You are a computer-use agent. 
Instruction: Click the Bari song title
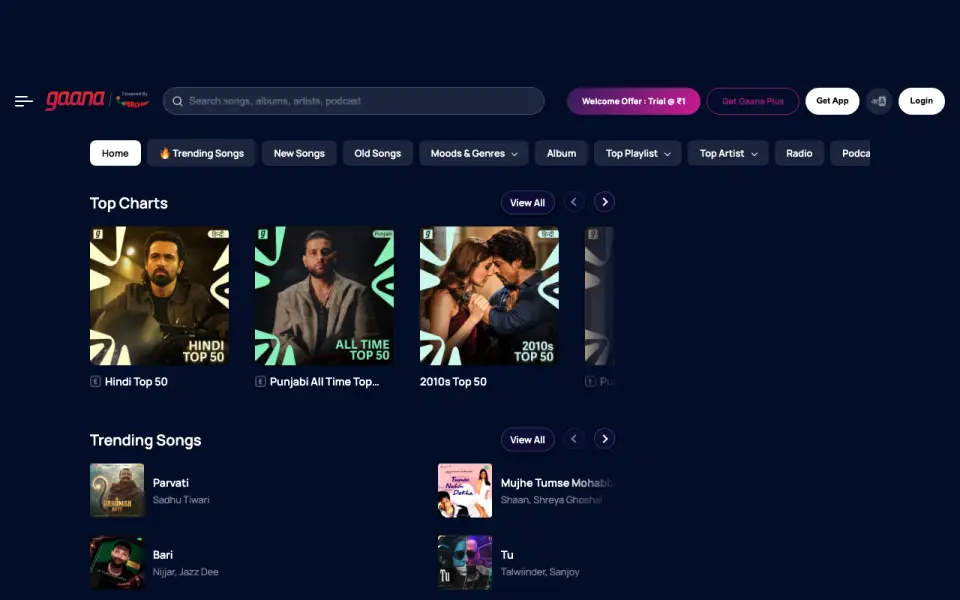(163, 555)
